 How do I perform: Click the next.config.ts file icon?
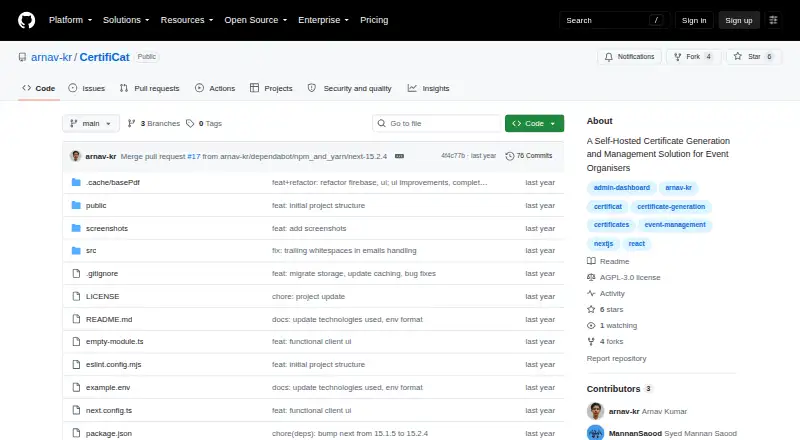tap(76, 410)
